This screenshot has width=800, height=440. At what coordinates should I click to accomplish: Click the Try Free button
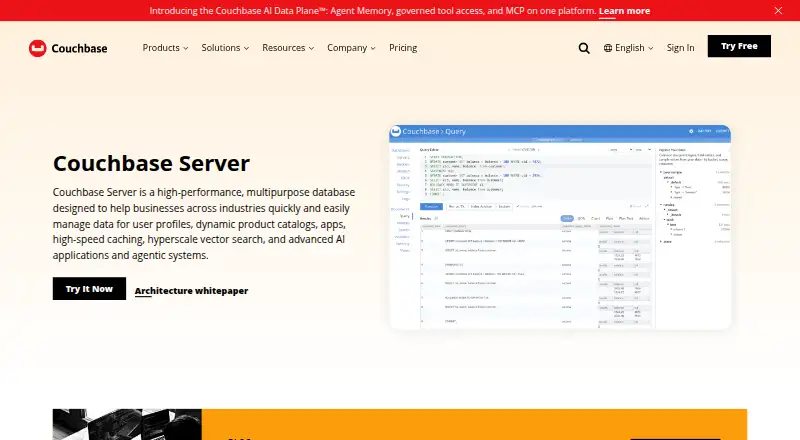pyautogui.click(x=739, y=46)
